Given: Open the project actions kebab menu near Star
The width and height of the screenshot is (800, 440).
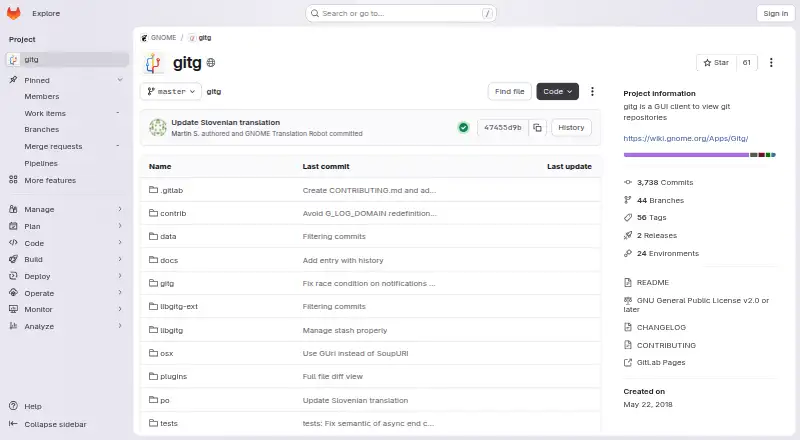Looking at the screenshot, I should (771, 62).
